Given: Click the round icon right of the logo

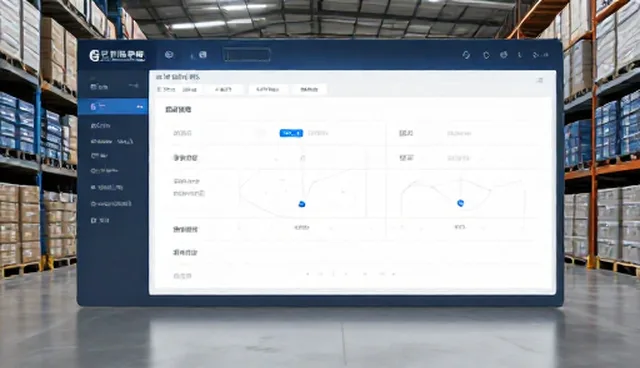Looking at the screenshot, I should point(169,55).
